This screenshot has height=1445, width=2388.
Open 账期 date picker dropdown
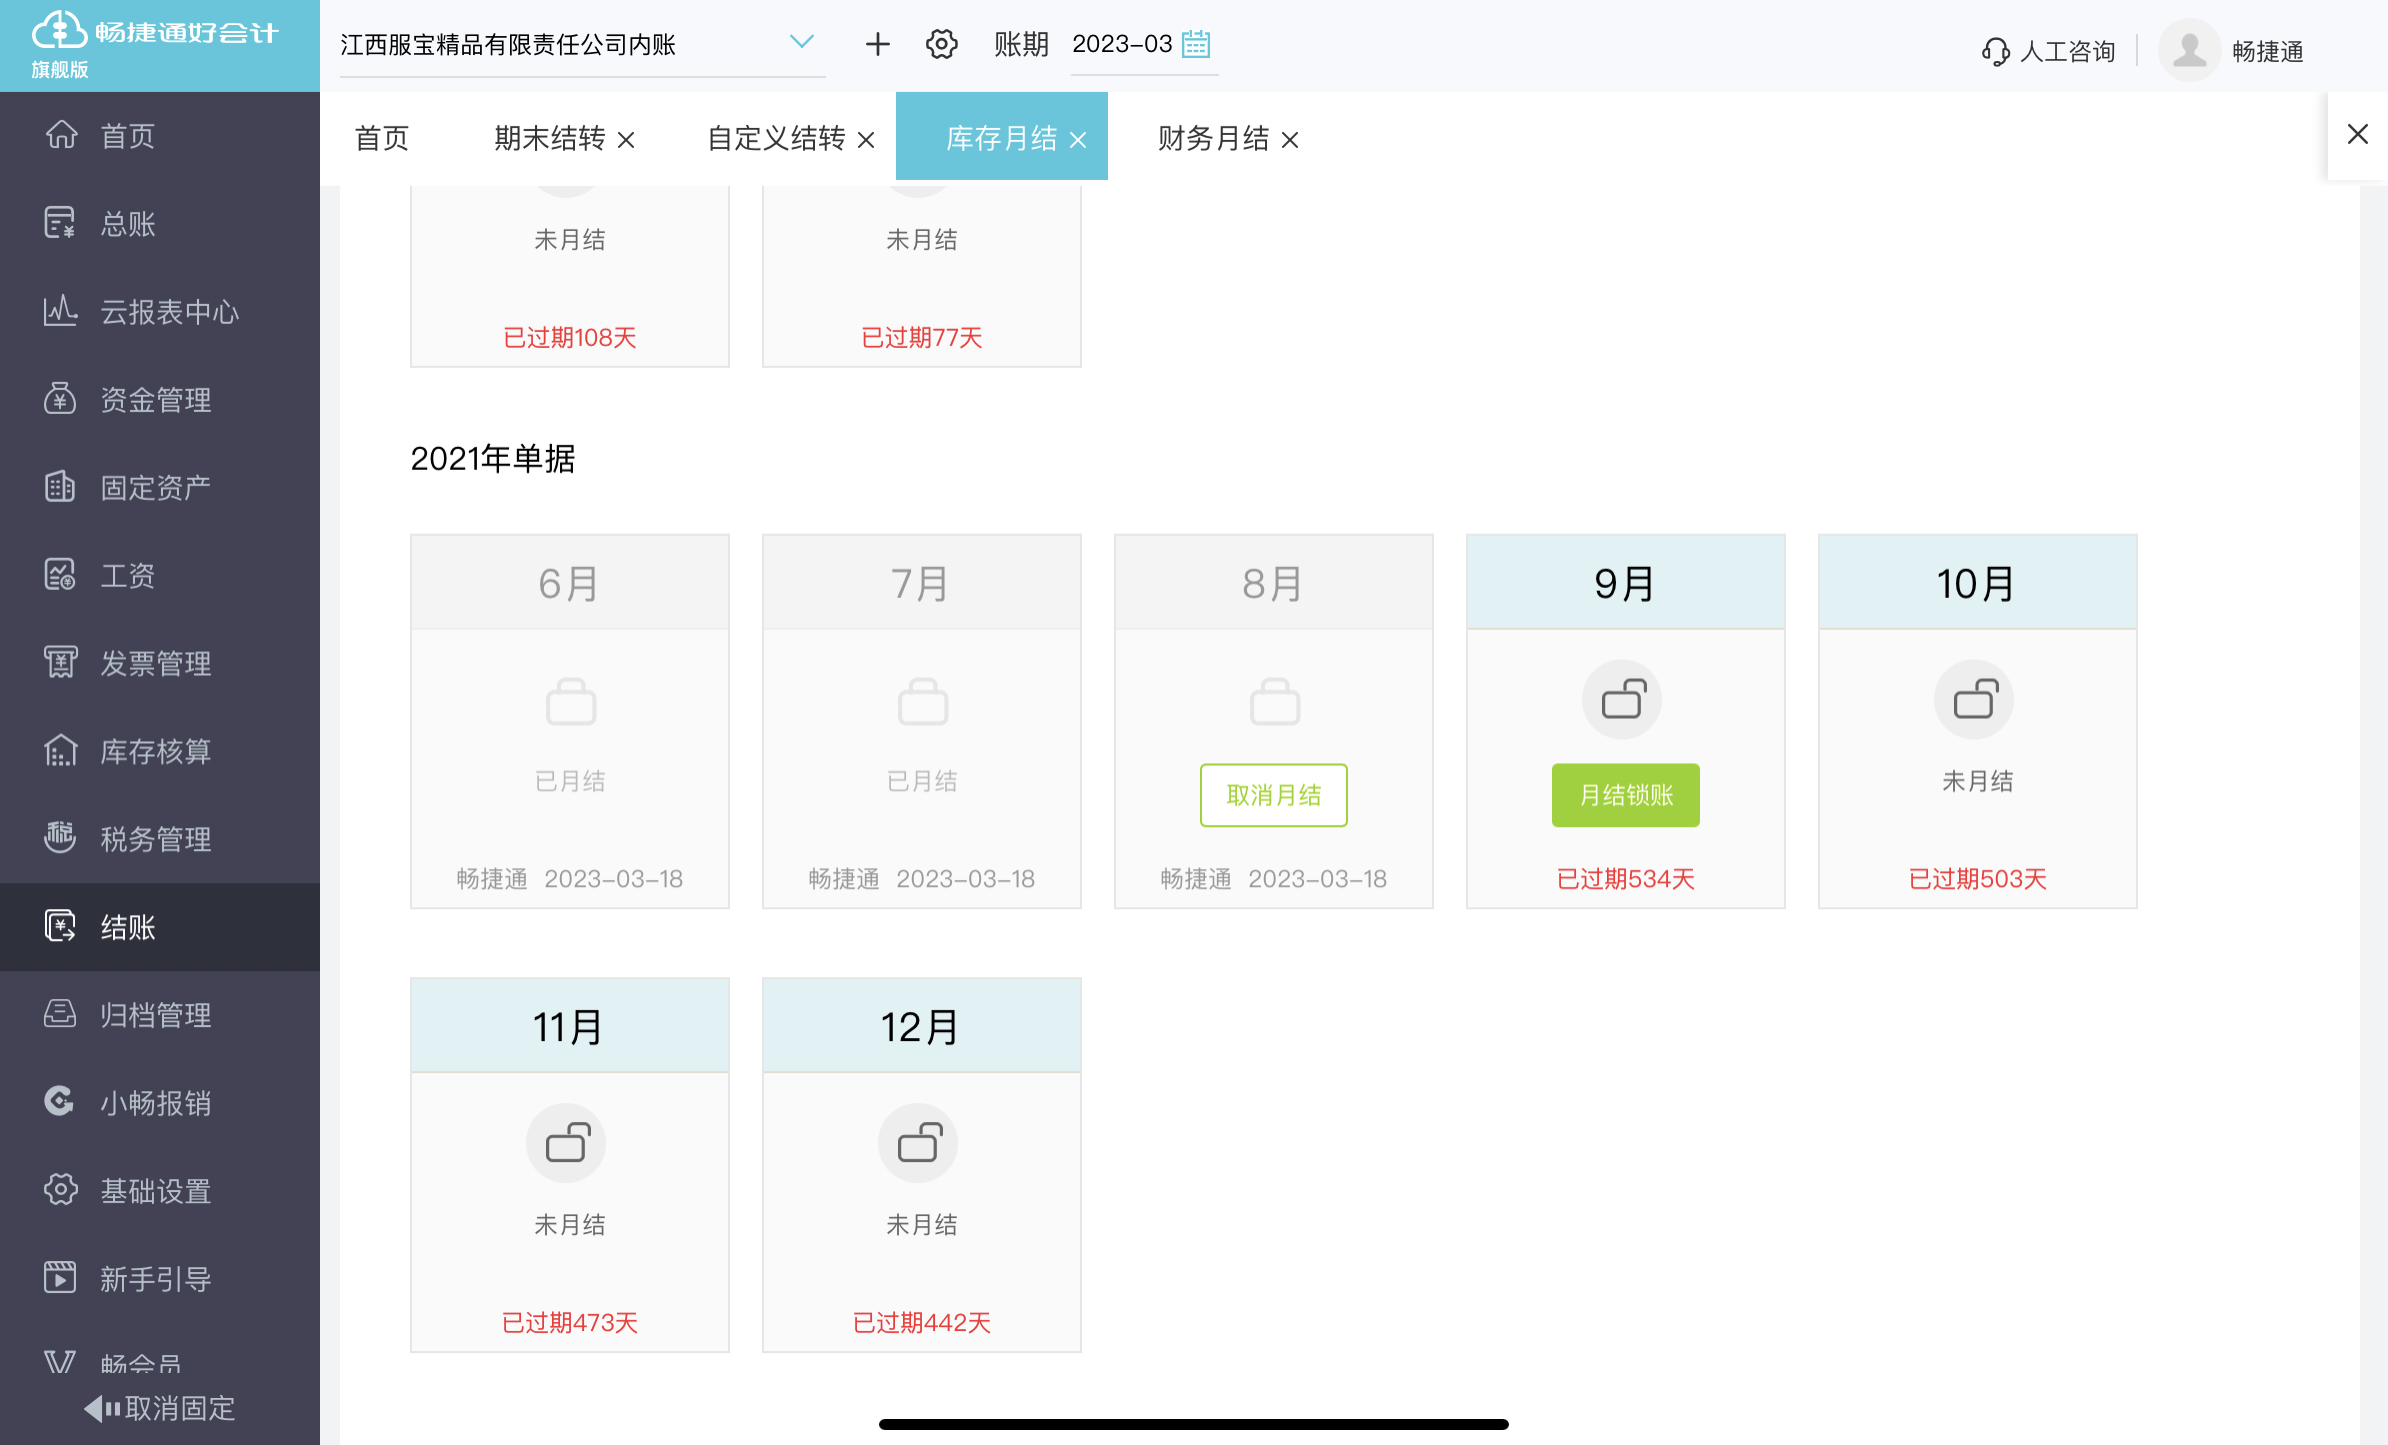pyautogui.click(x=1194, y=44)
